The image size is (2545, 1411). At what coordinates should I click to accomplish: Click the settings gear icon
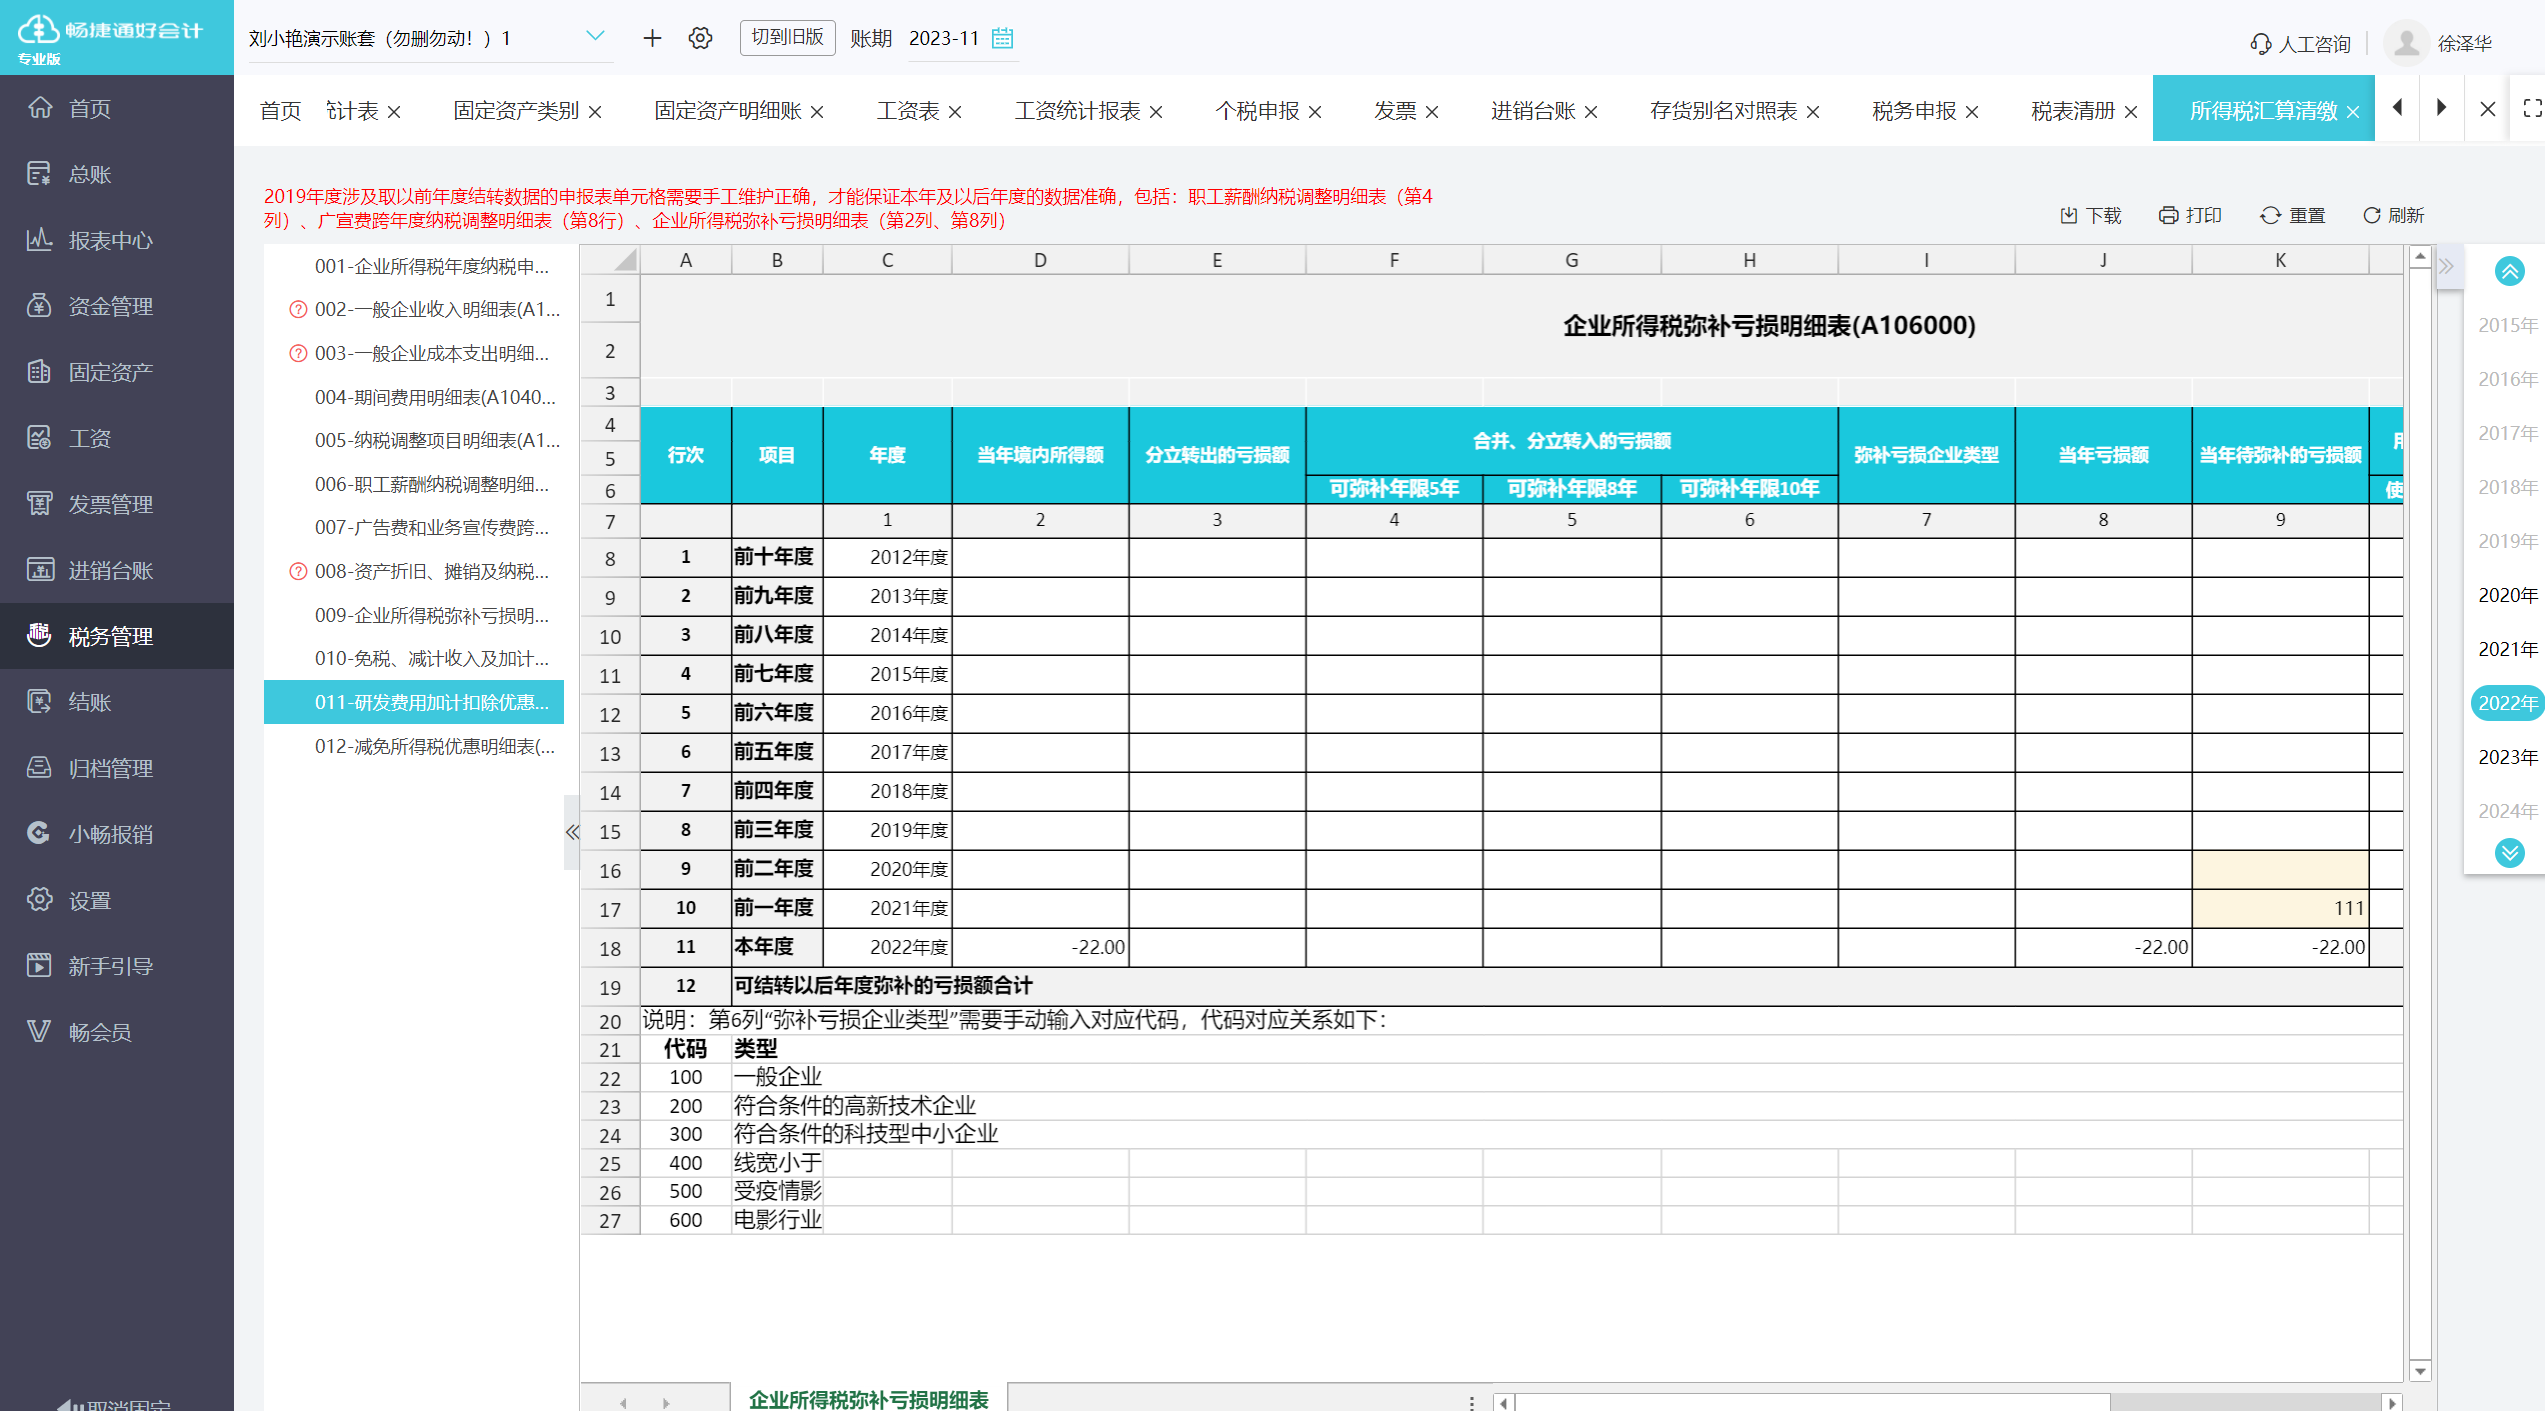point(698,38)
